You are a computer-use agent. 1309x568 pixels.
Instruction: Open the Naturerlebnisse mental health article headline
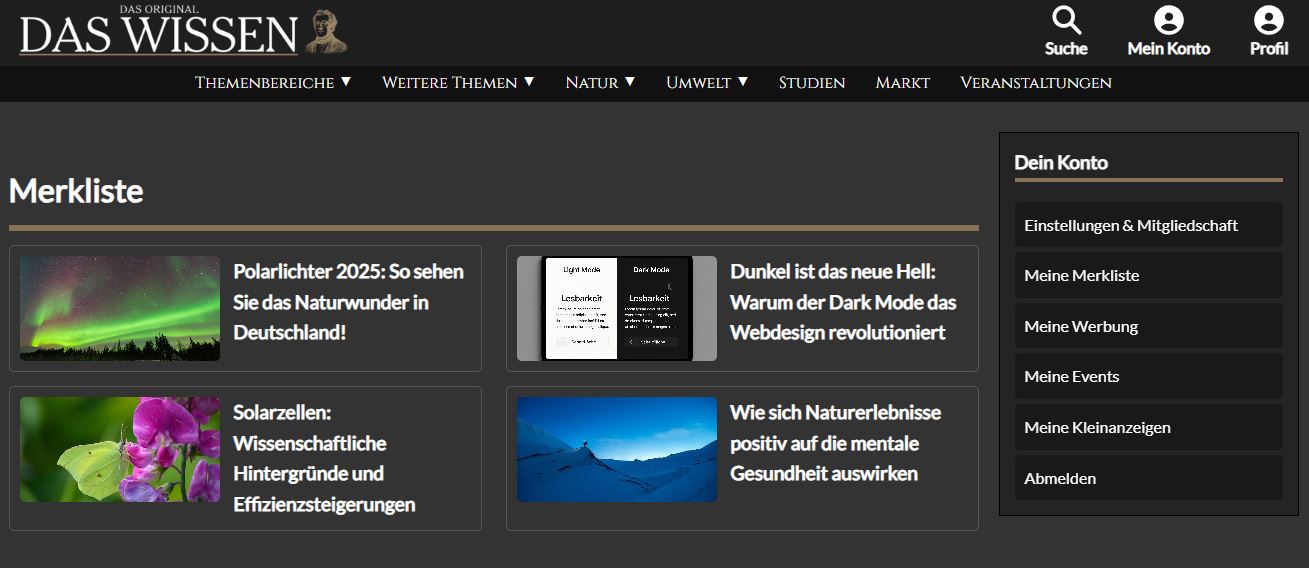(835, 443)
